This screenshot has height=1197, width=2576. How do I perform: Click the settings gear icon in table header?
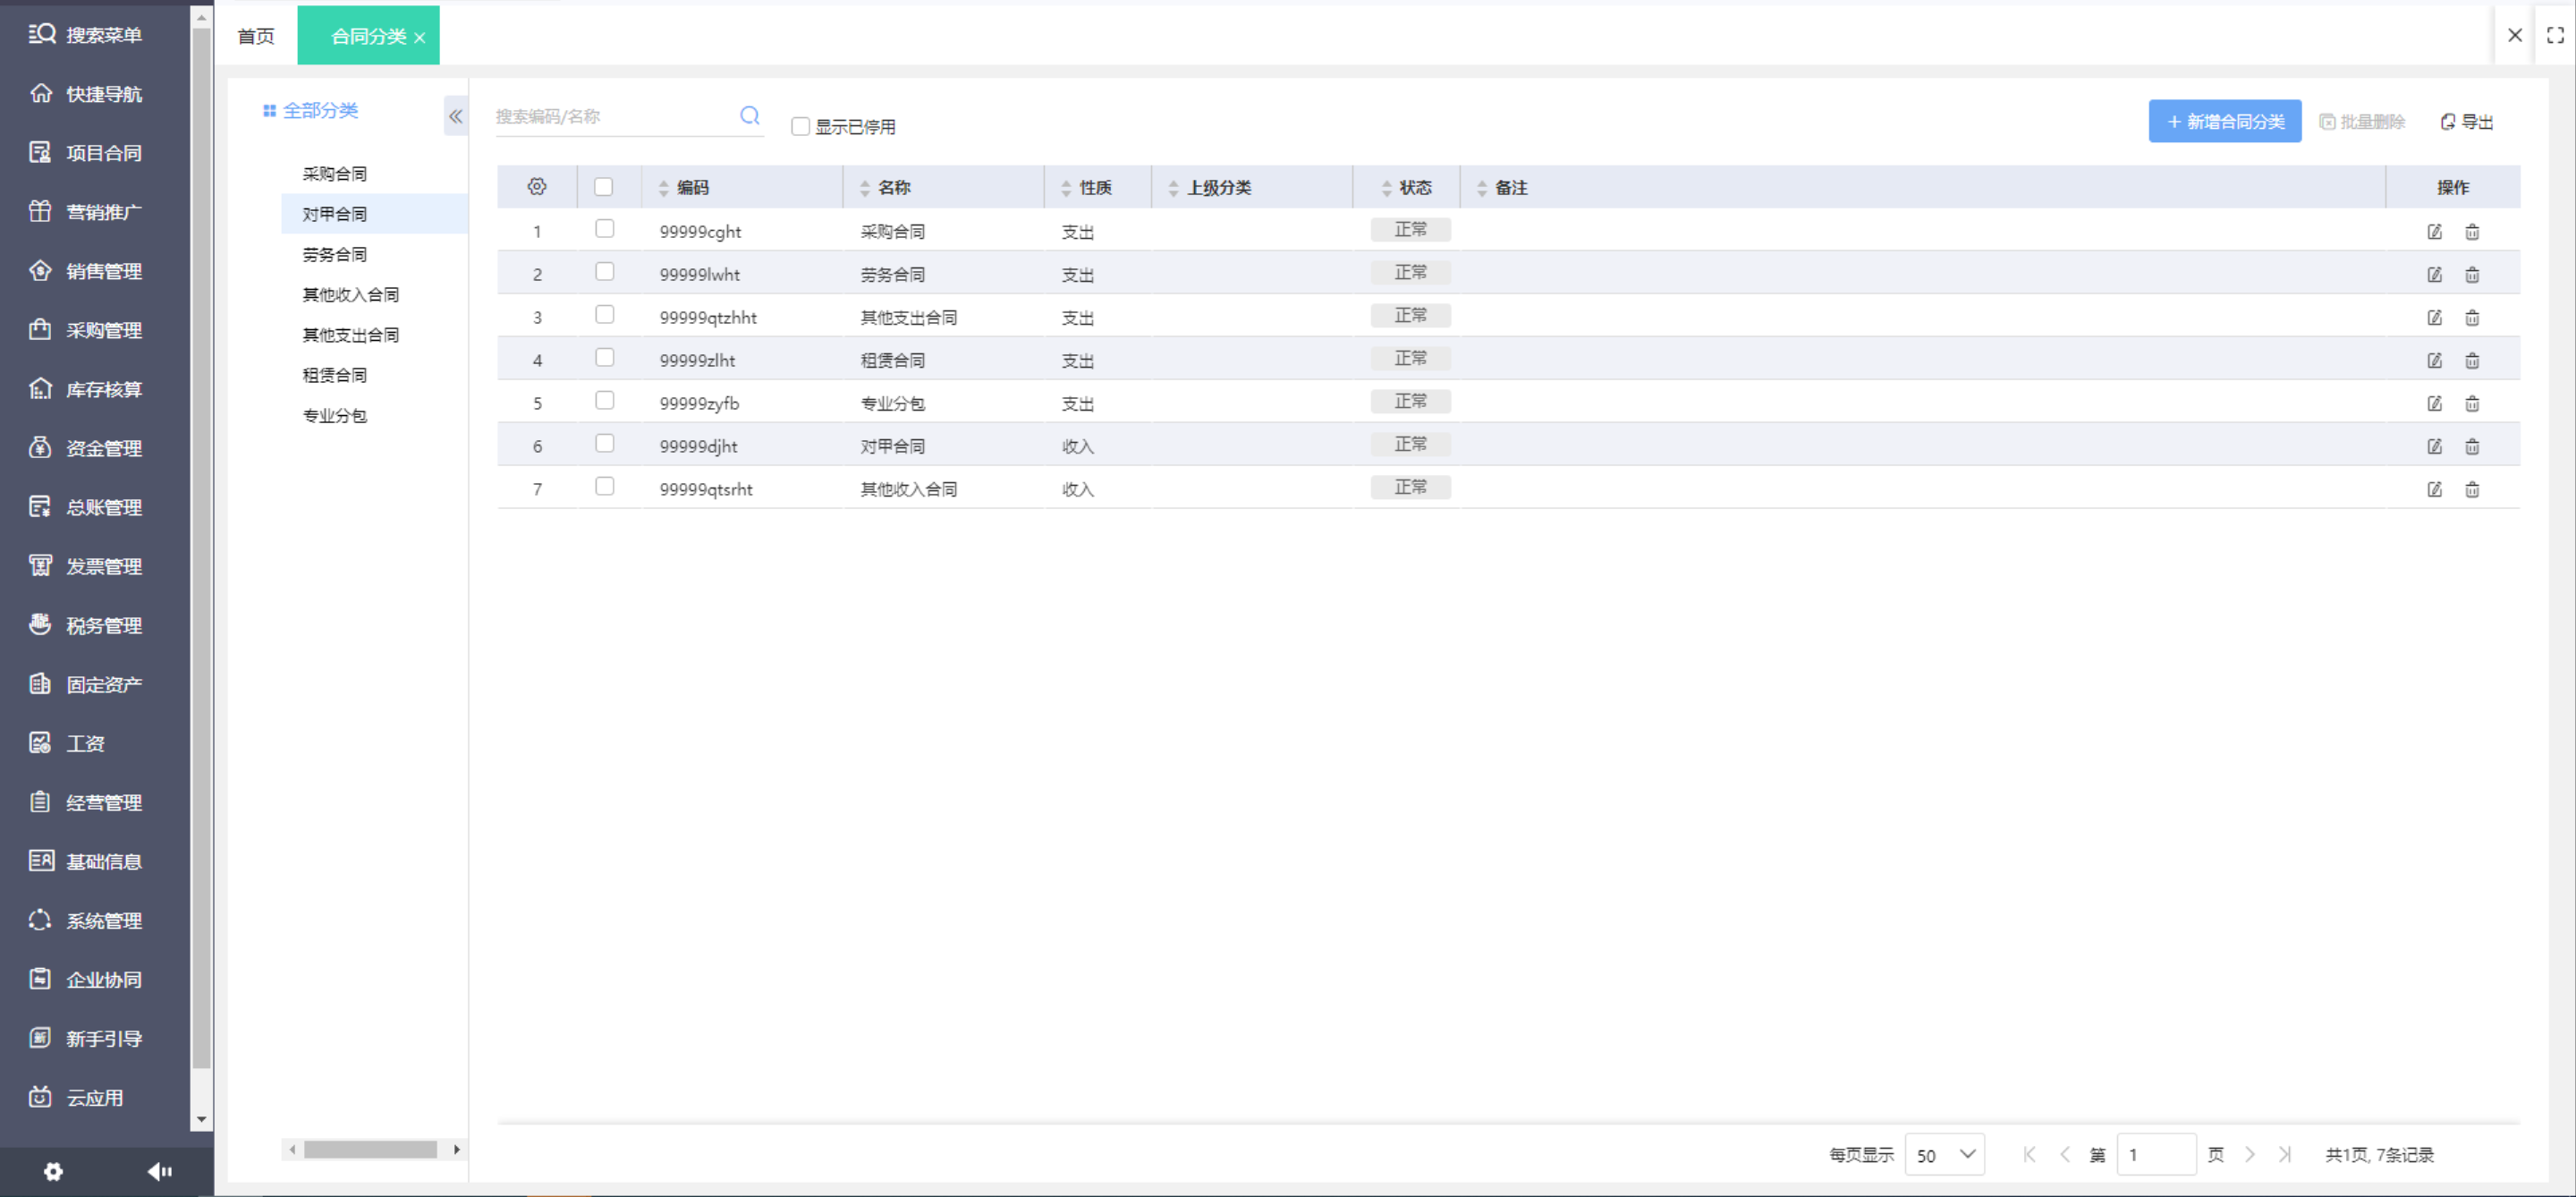(x=538, y=186)
